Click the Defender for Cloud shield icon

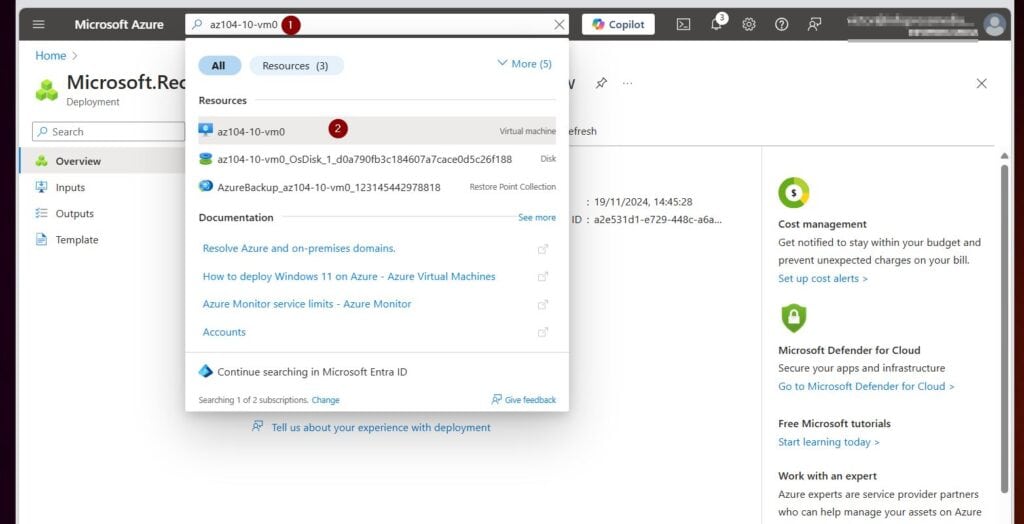(x=793, y=318)
